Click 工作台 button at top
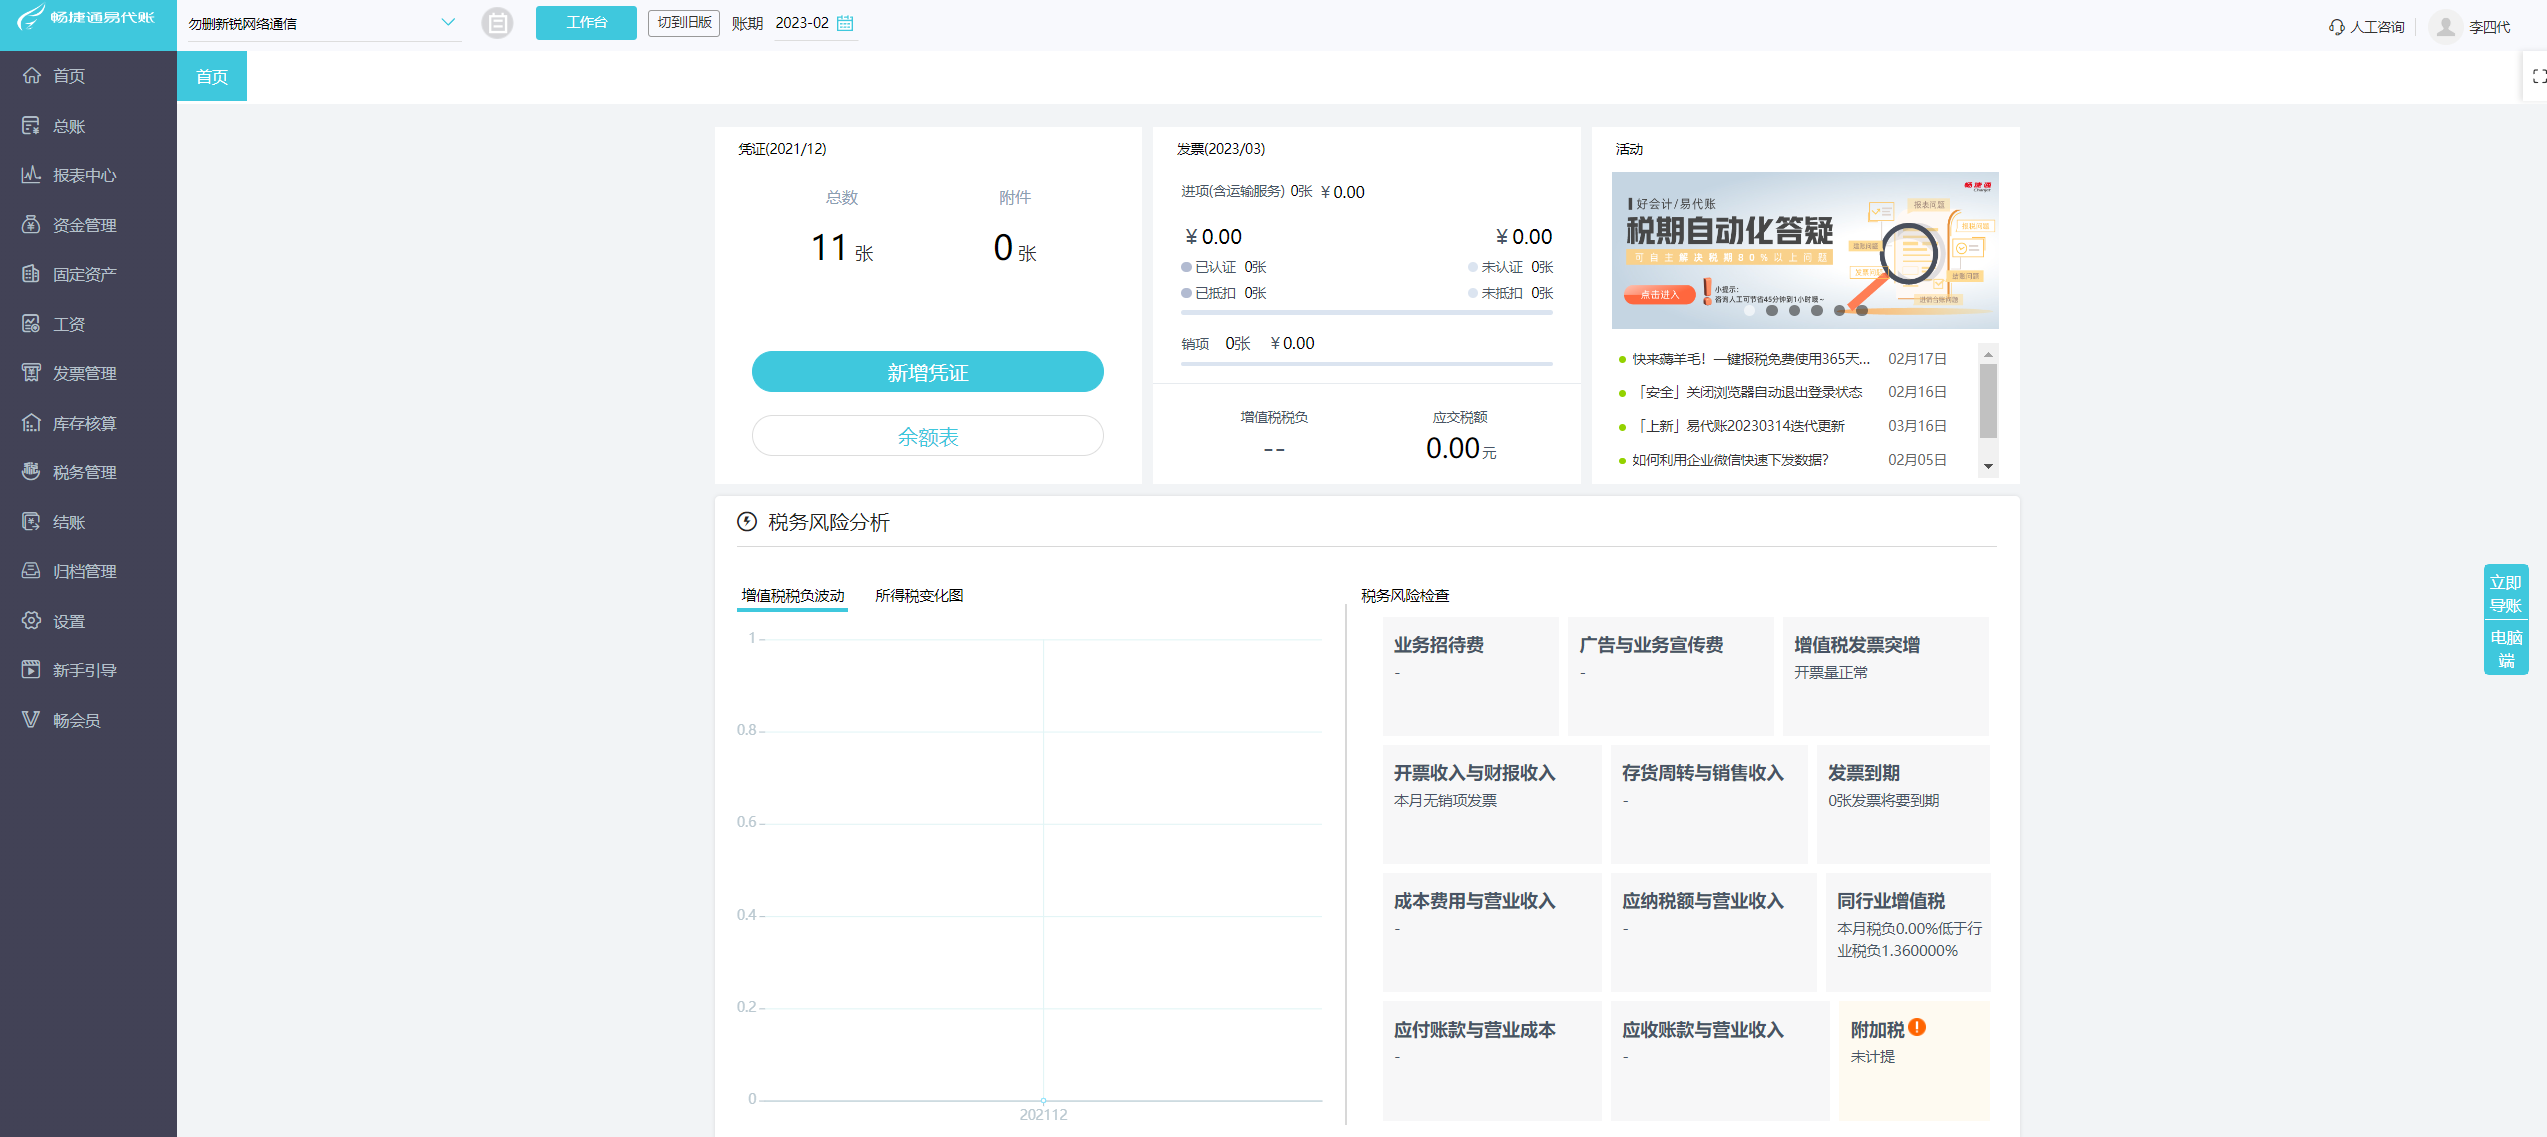Image resolution: width=2547 pixels, height=1137 pixels. (588, 23)
